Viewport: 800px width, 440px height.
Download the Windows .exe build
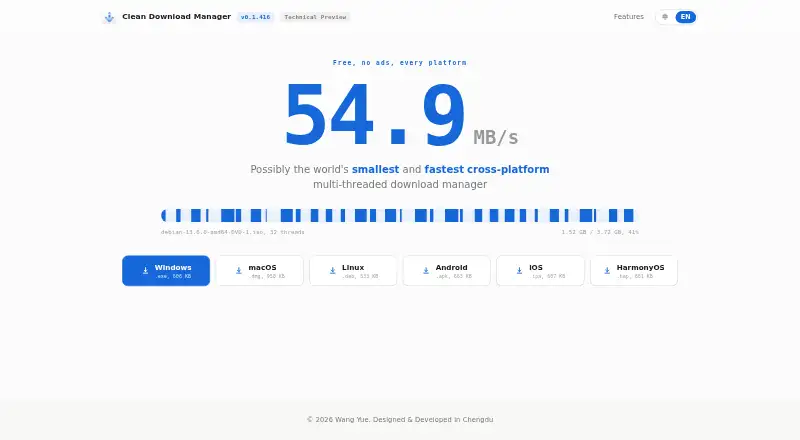pyautogui.click(x=166, y=271)
